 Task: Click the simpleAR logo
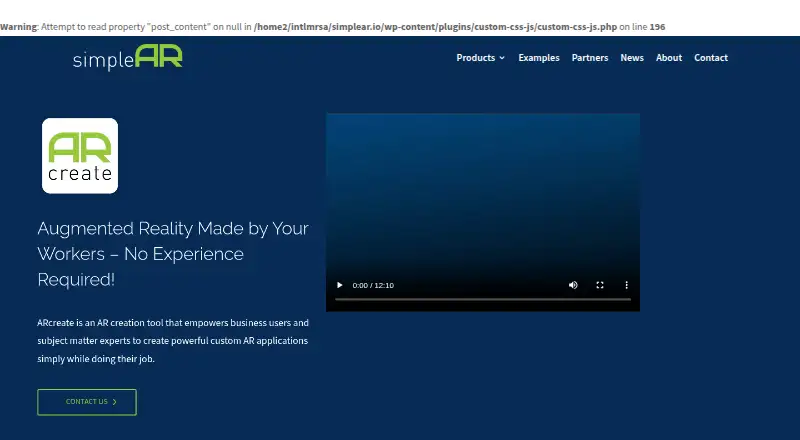click(128, 57)
